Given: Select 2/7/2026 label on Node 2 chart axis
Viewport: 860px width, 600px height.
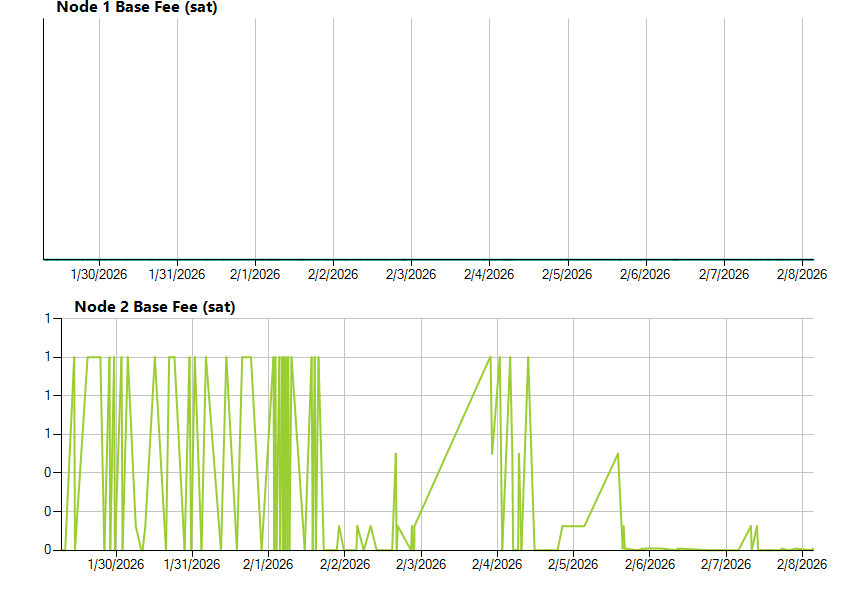Looking at the screenshot, I should [725, 565].
